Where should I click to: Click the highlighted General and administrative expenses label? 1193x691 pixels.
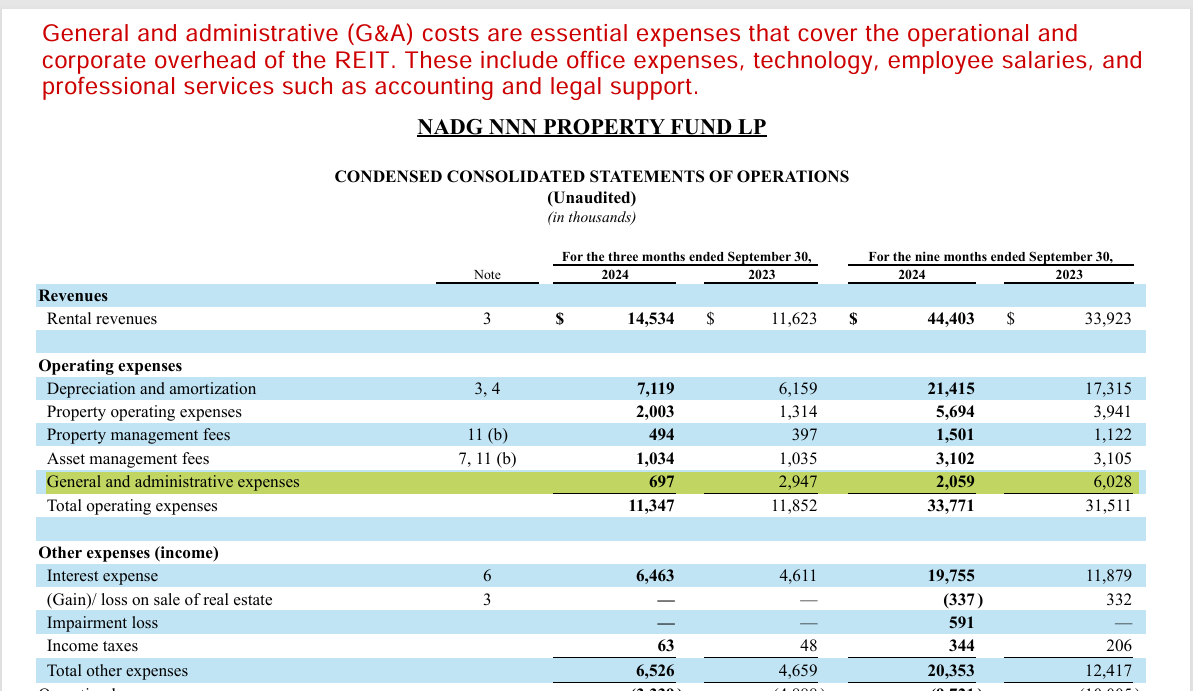coord(173,482)
